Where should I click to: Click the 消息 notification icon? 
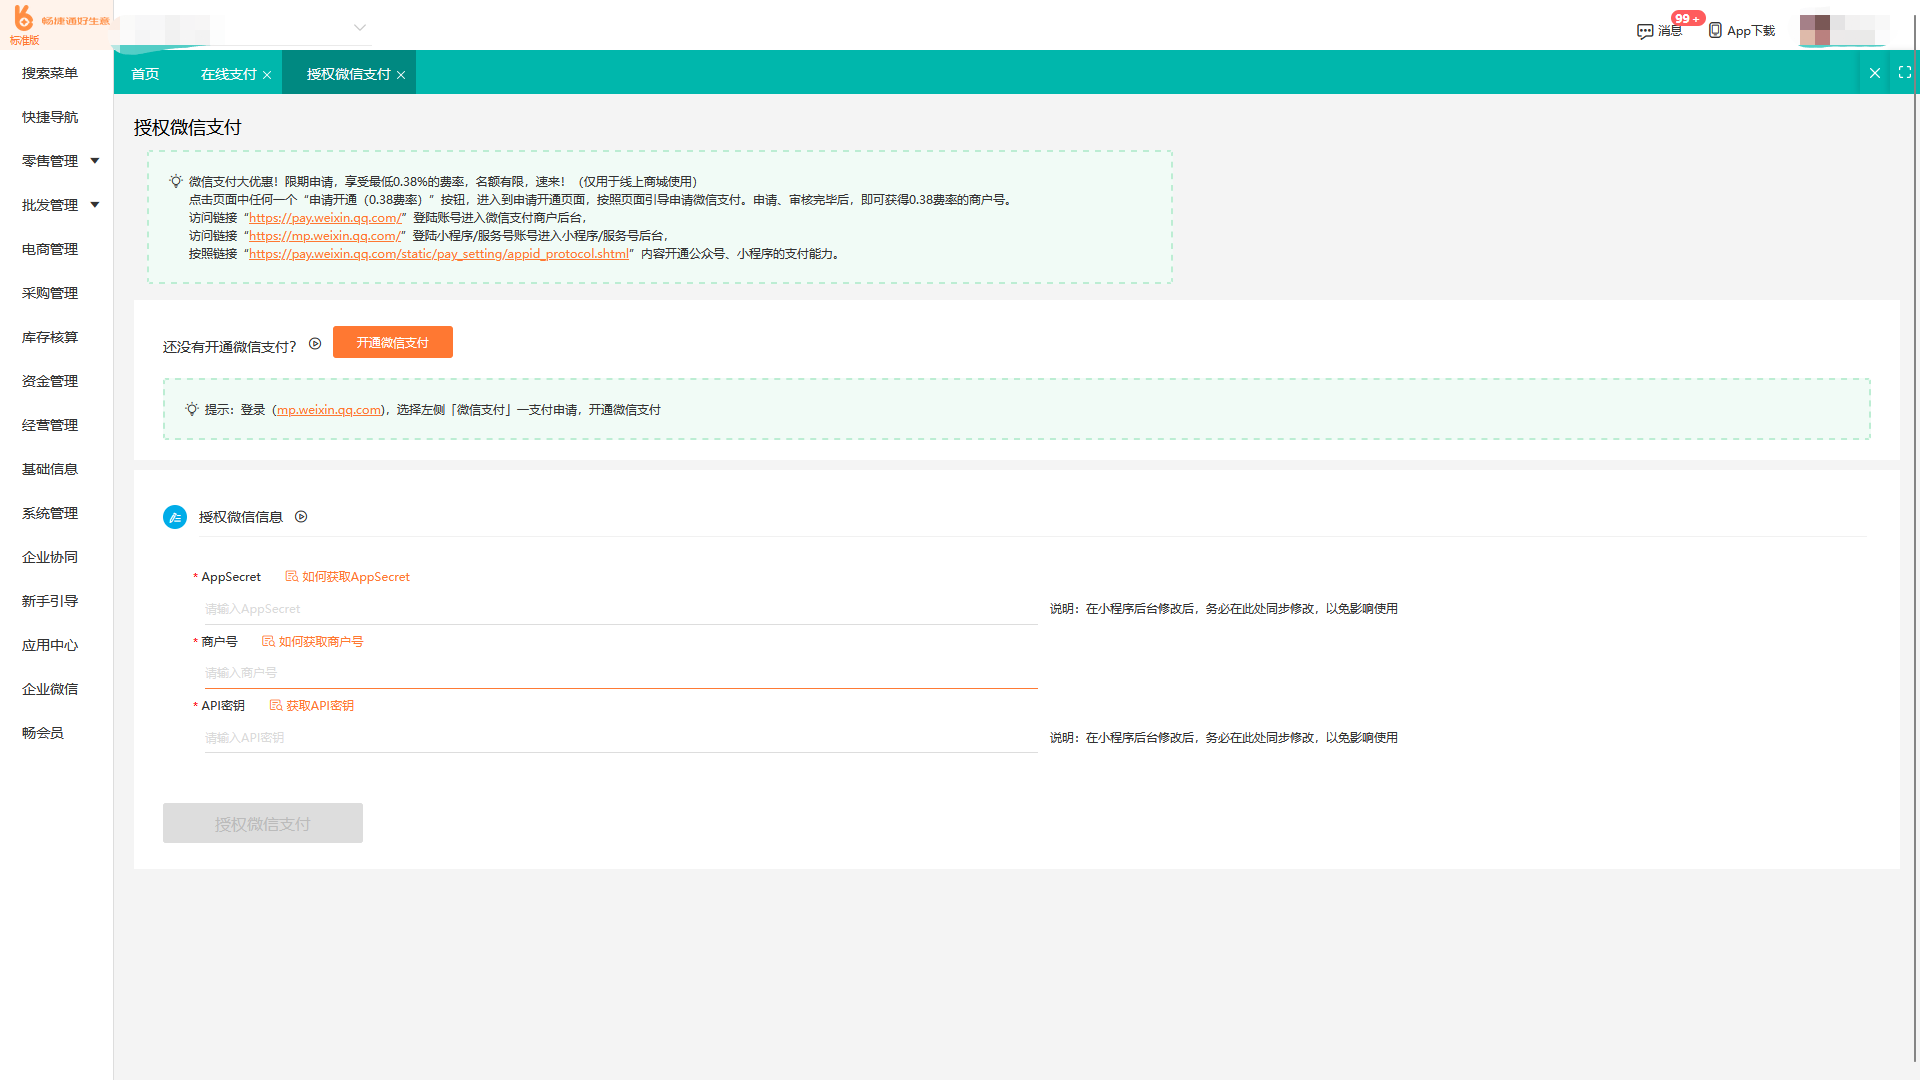click(x=1659, y=29)
